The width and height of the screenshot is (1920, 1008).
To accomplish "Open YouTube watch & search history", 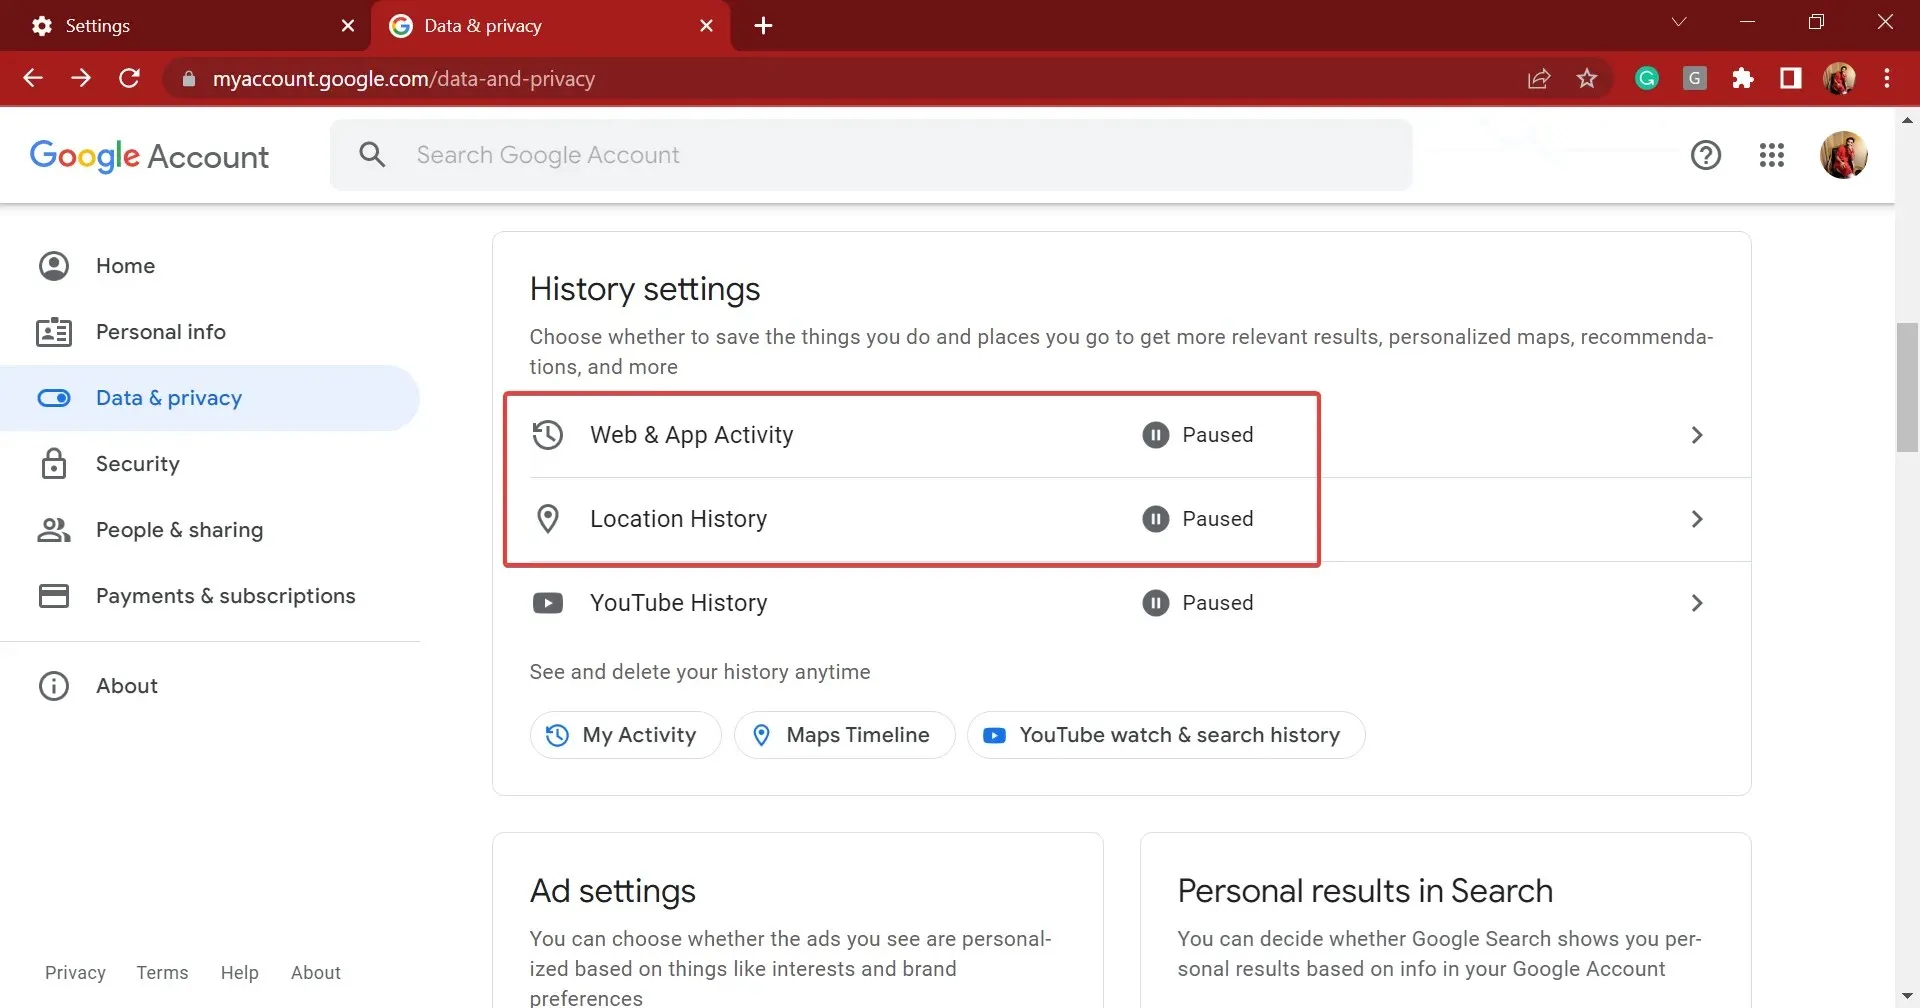I will point(1166,735).
